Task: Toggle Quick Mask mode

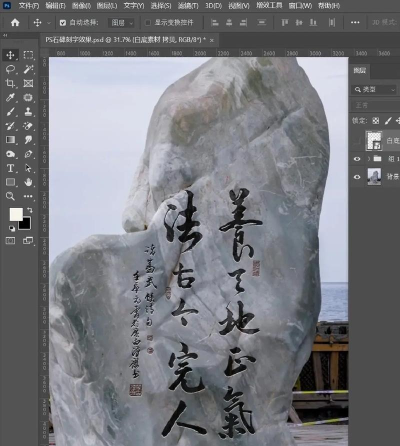Action: click(10, 240)
